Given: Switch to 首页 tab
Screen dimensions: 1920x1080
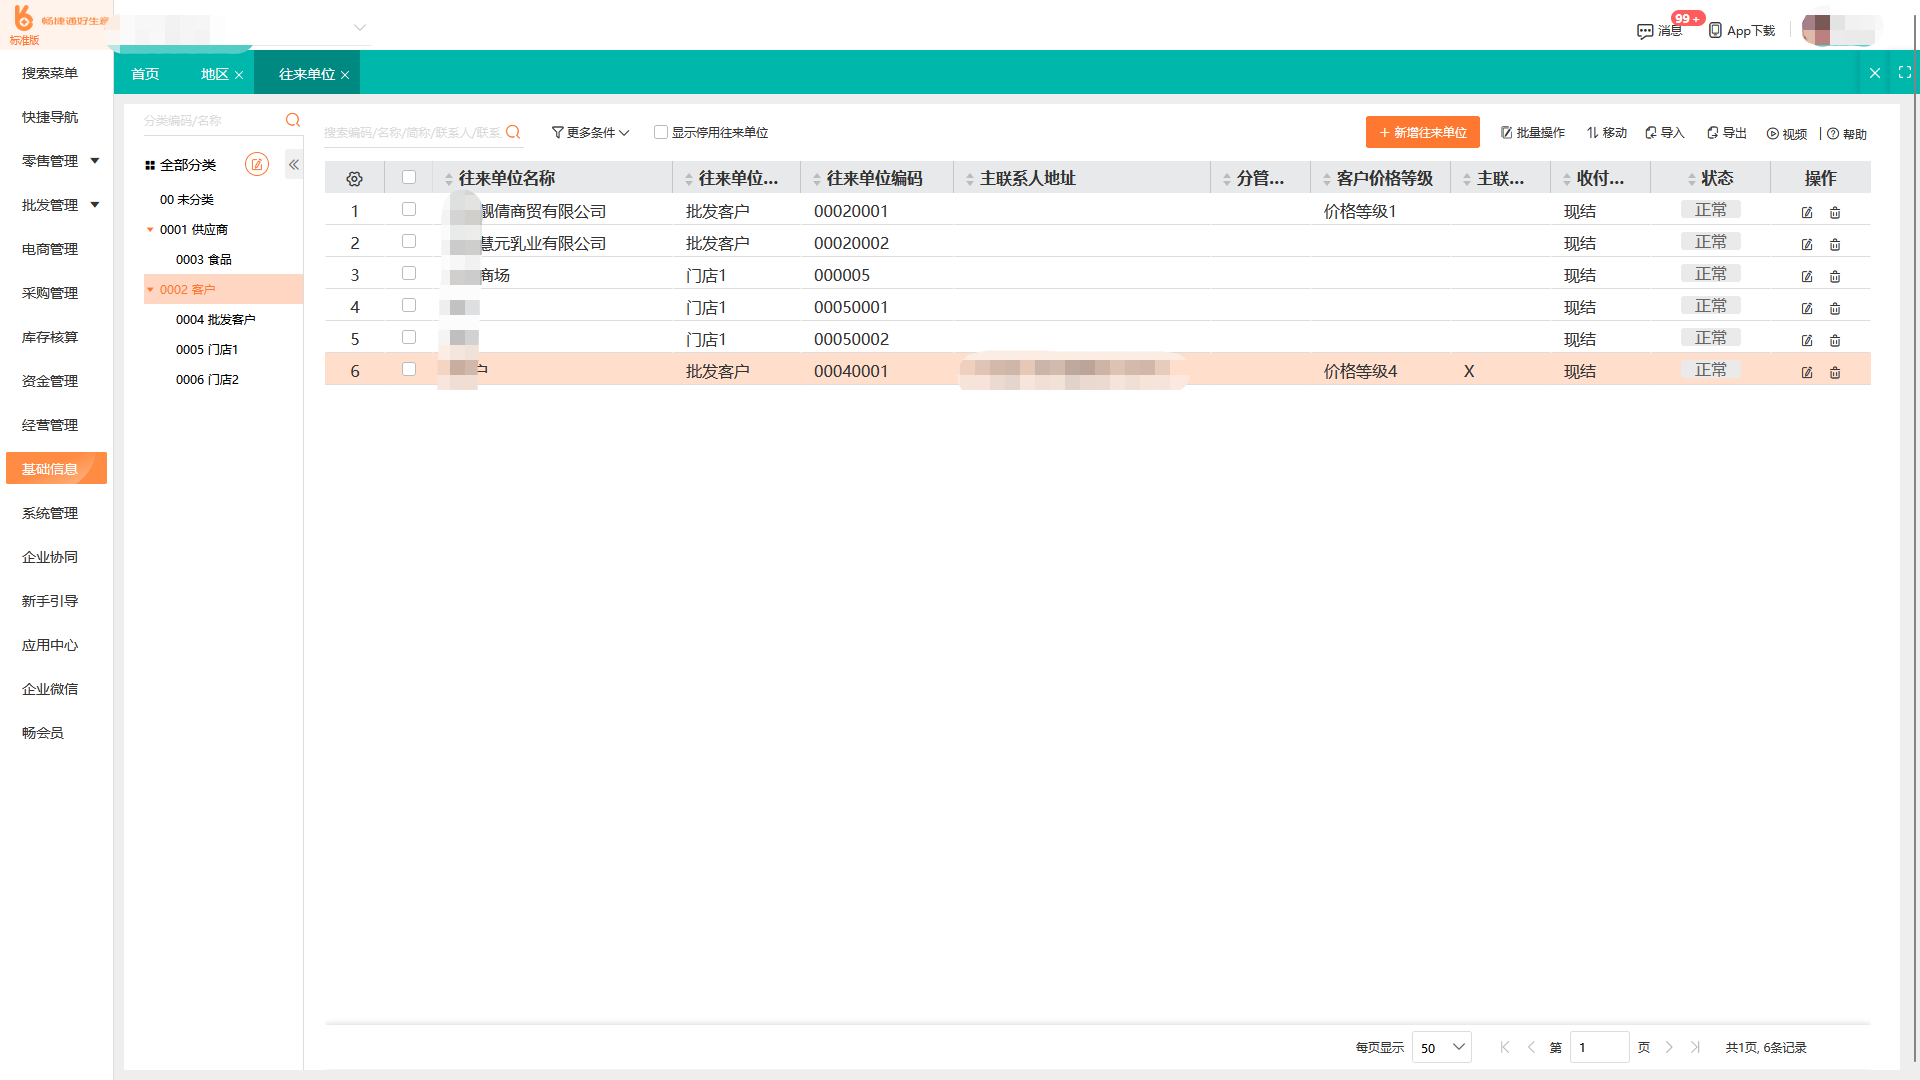Looking at the screenshot, I should [144, 74].
